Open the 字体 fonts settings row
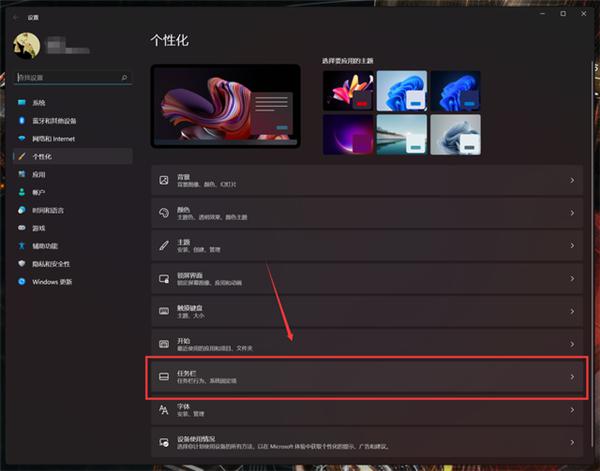This screenshot has width=600, height=471. point(367,409)
